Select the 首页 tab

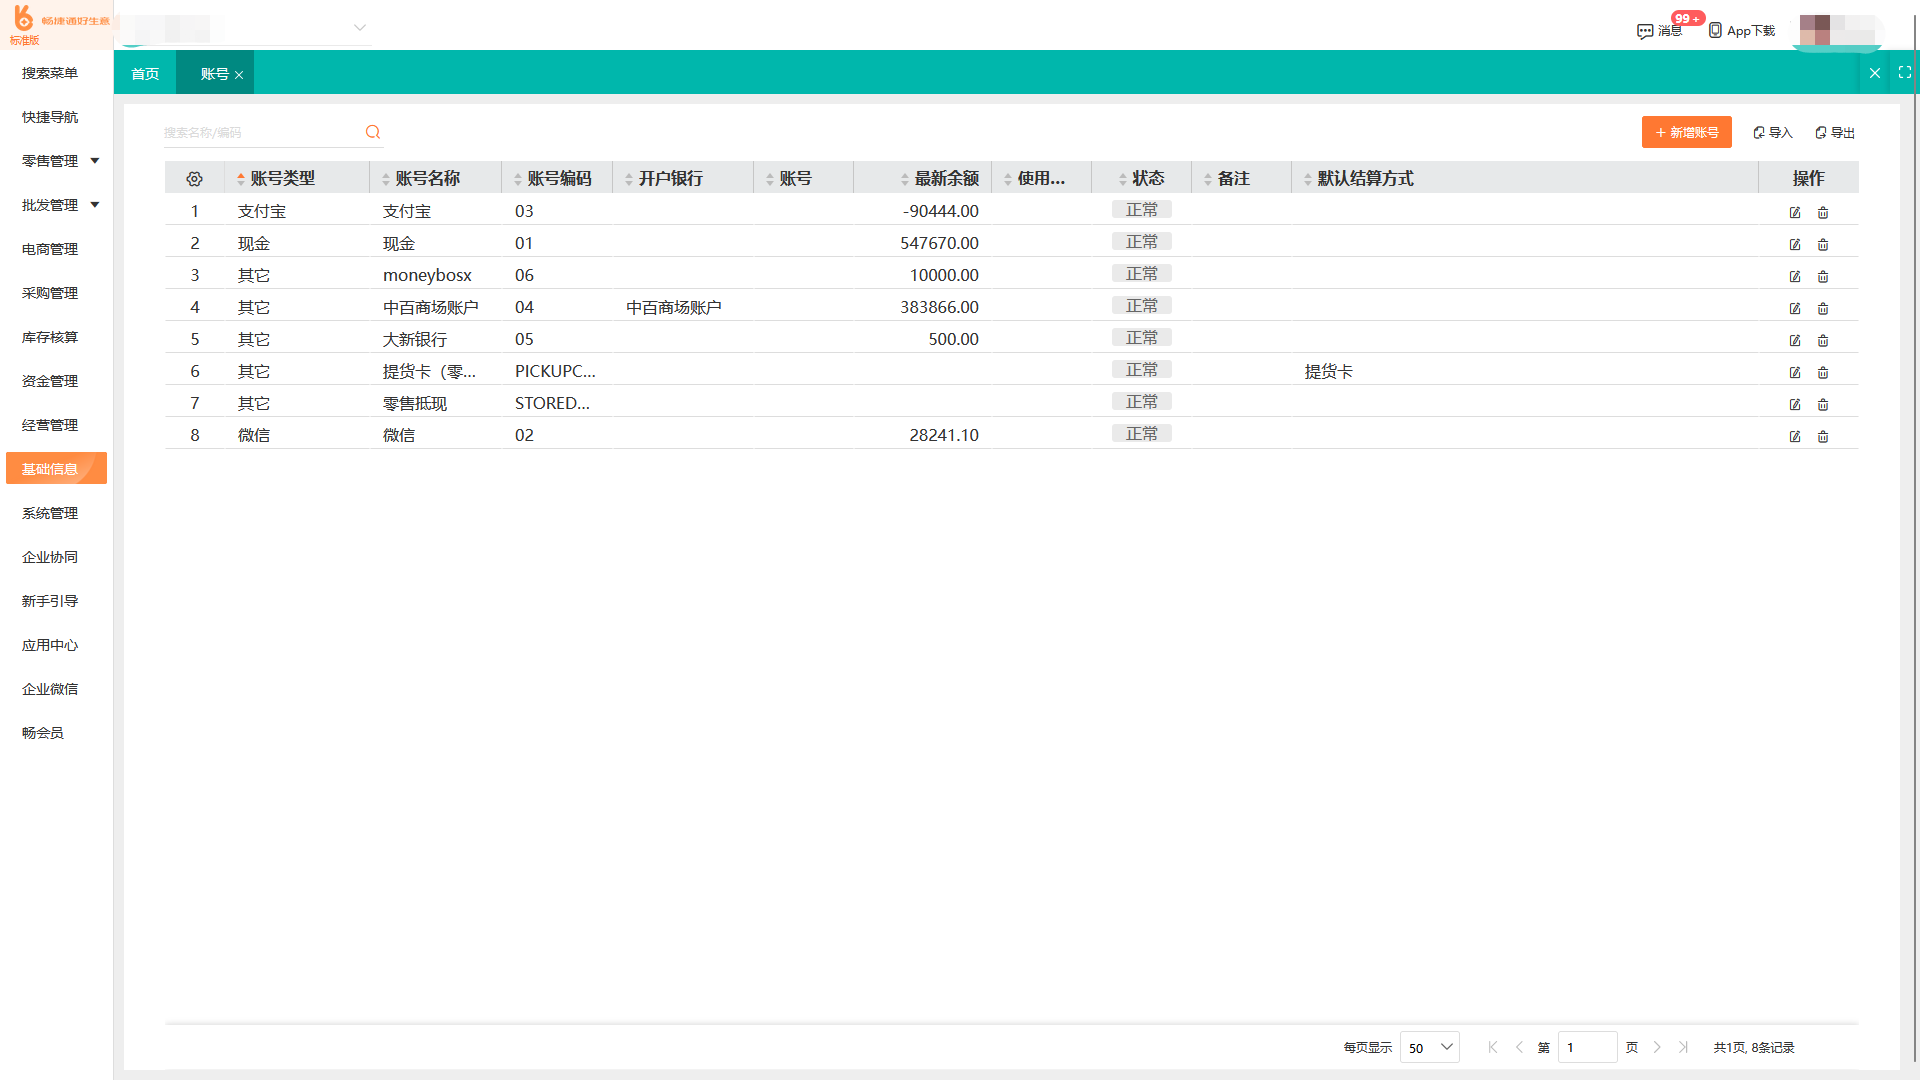coord(145,74)
